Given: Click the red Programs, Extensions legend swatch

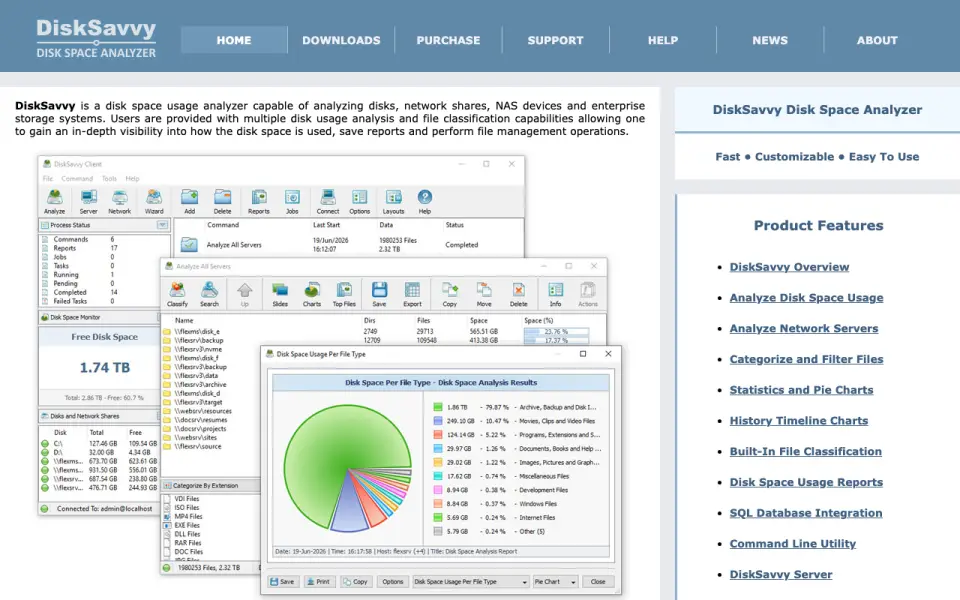Looking at the screenshot, I should (x=438, y=435).
